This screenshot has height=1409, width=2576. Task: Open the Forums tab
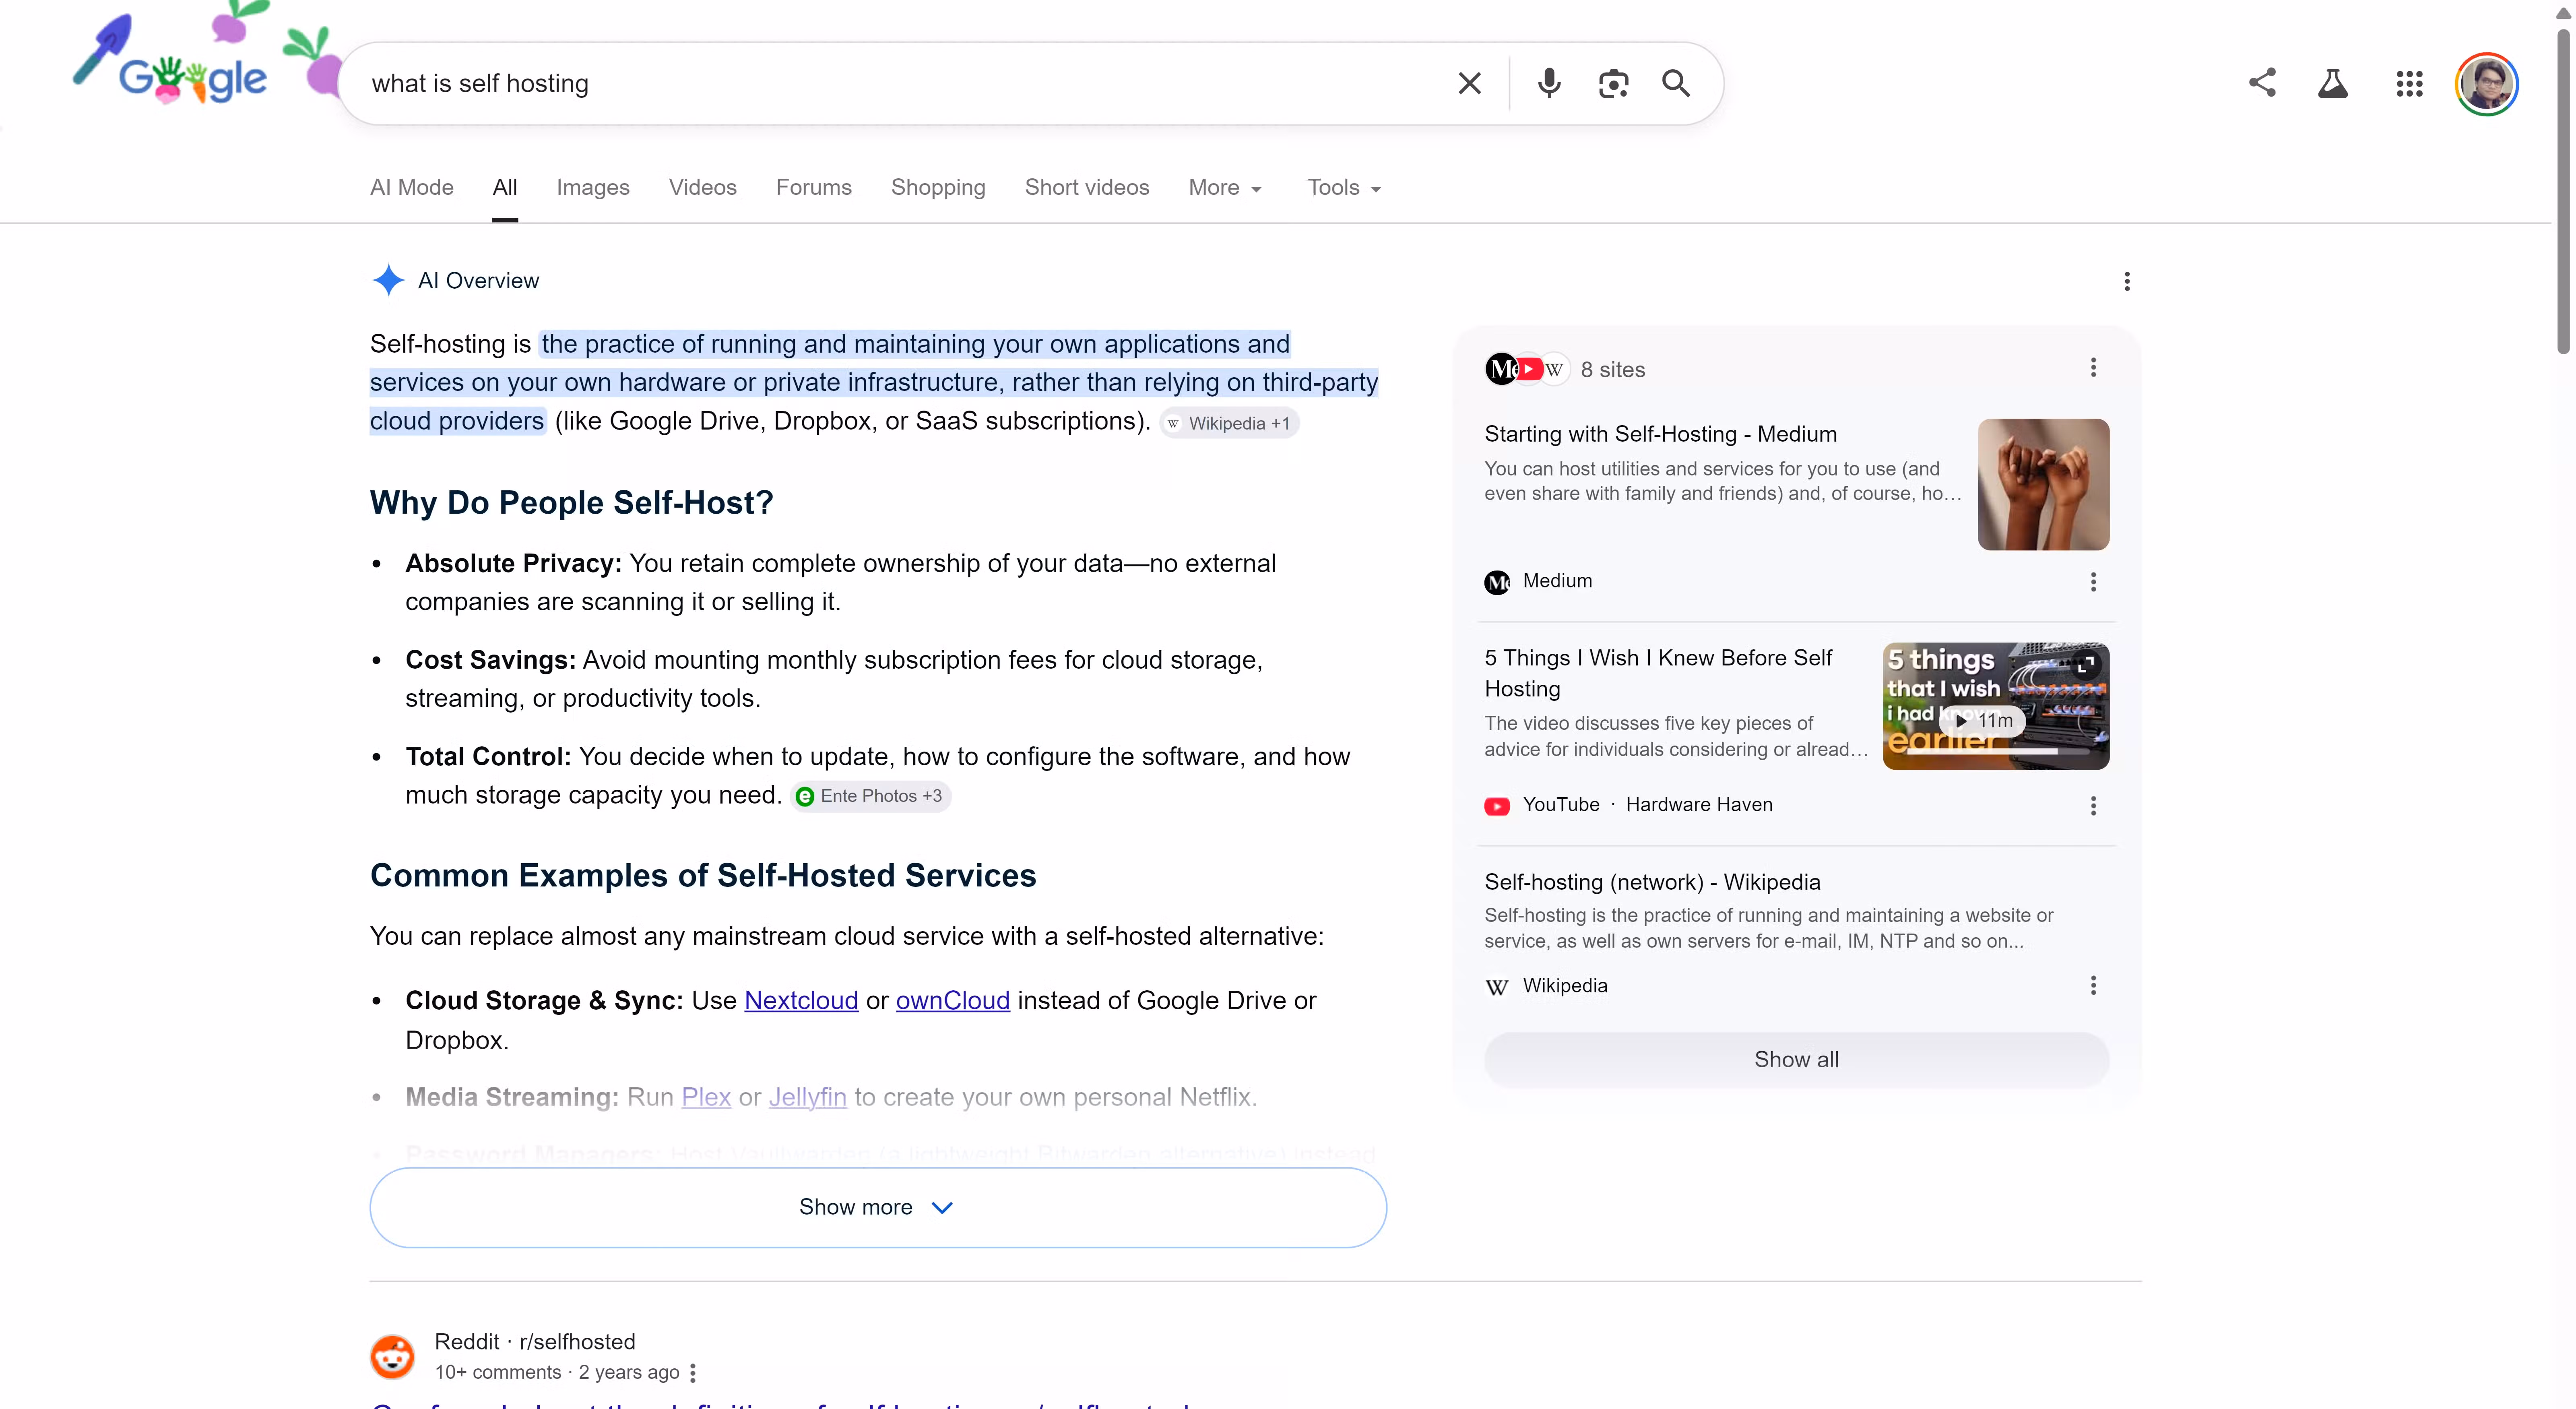[x=813, y=187]
